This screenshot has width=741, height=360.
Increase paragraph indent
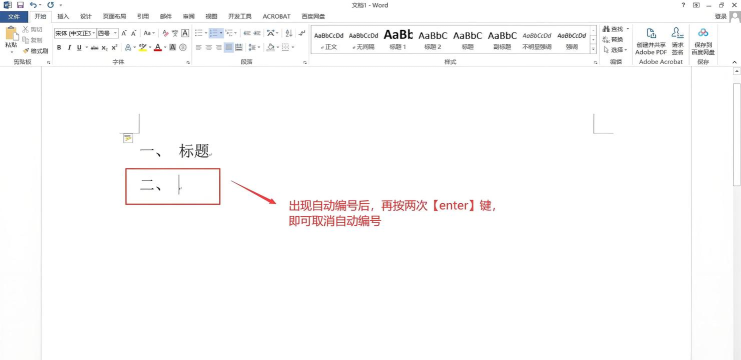coord(257,33)
